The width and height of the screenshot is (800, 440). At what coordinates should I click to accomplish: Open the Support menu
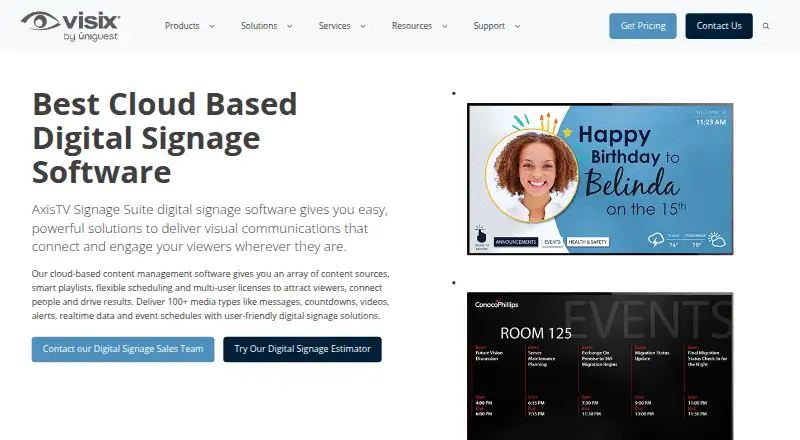click(489, 26)
